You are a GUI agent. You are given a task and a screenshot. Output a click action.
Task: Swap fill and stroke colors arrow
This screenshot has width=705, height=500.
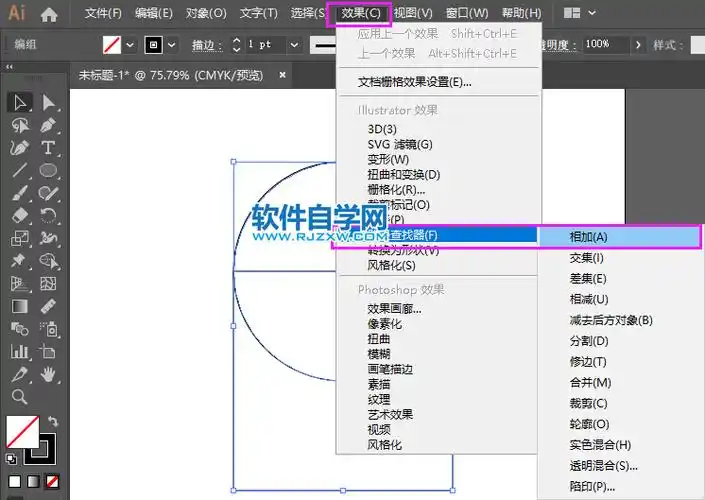52,422
